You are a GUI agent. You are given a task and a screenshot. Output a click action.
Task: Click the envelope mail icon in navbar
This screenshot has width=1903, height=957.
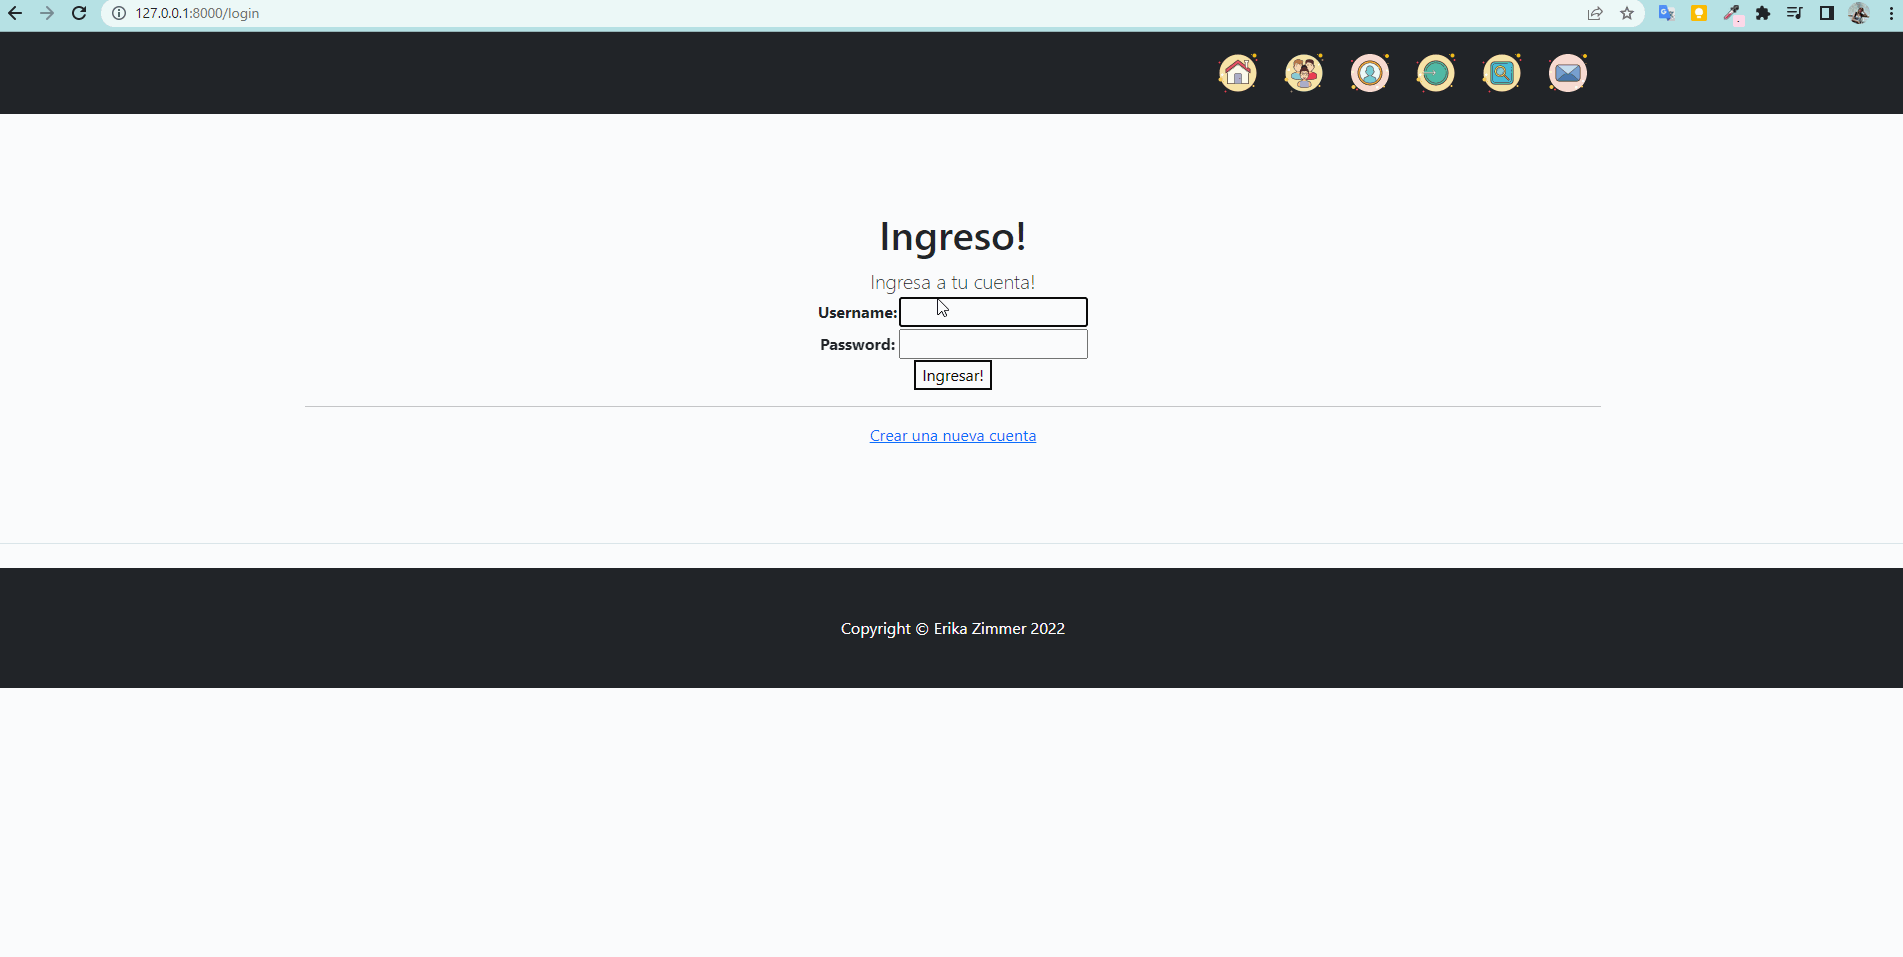(x=1567, y=73)
